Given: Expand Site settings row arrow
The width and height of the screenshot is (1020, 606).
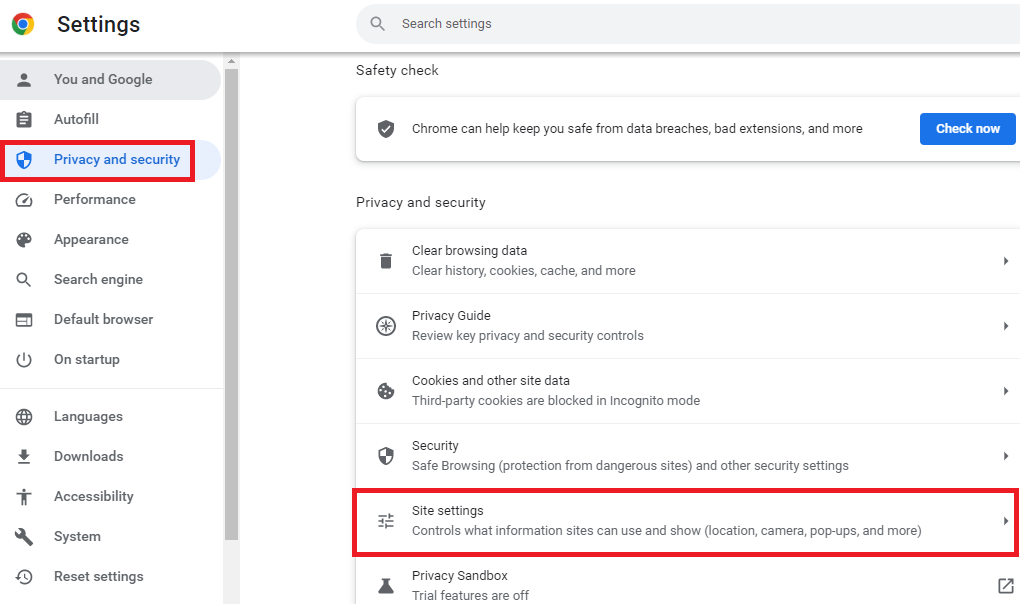Looking at the screenshot, I should coord(1006,521).
